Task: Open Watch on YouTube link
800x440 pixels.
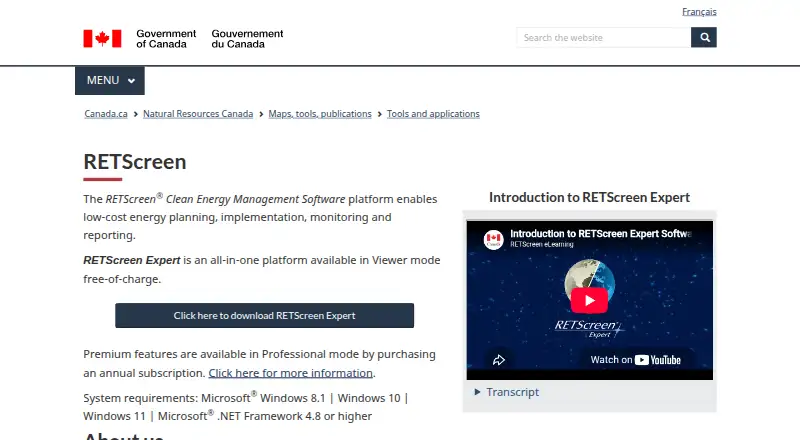Action: click(635, 360)
